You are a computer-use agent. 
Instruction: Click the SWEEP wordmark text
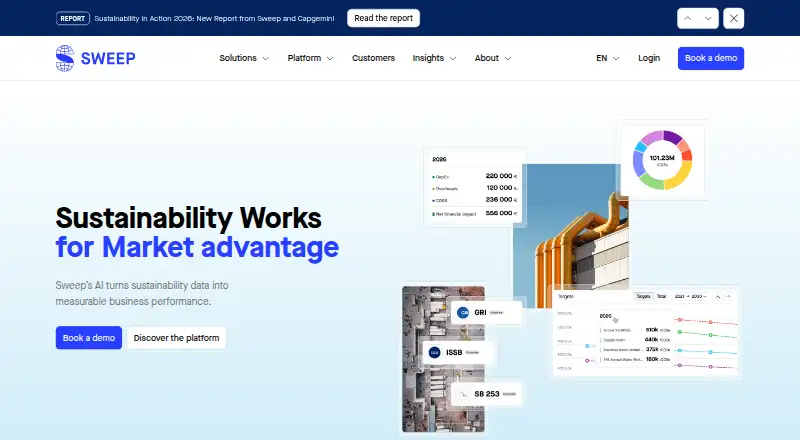click(108, 59)
